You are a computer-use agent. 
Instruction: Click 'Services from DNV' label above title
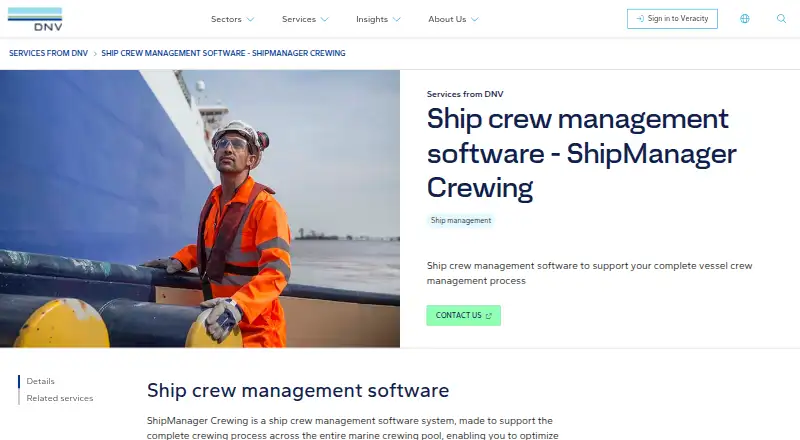(465, 94)
